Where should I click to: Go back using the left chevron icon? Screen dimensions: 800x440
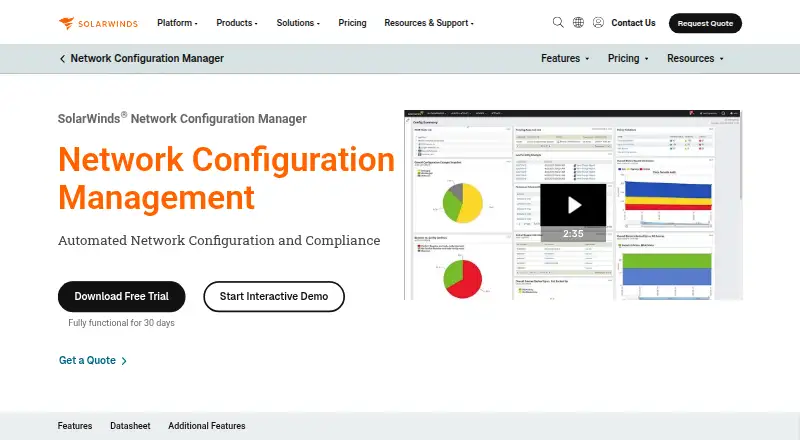tap(62, 59)
